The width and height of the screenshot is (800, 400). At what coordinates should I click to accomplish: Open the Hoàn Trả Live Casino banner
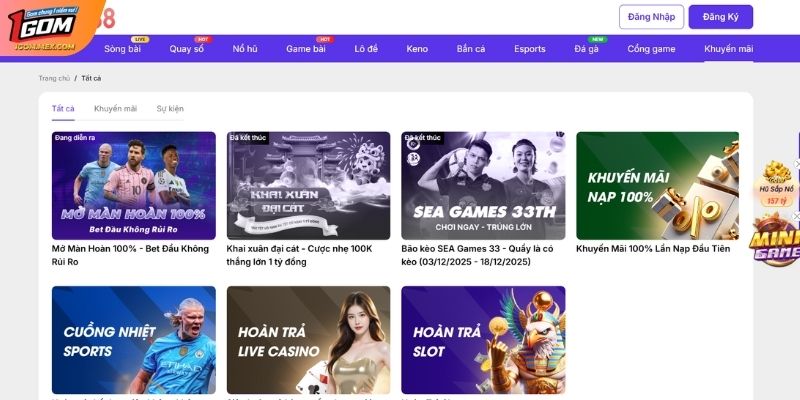(308, 340)
